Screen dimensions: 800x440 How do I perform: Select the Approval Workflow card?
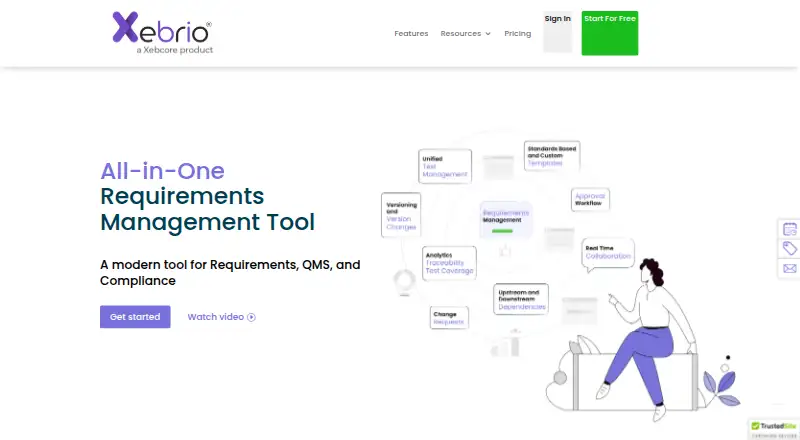[x=590, y=199]
